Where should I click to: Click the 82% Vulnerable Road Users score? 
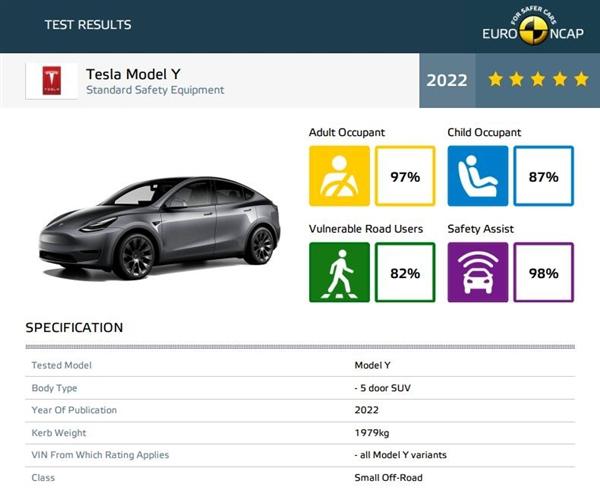(x=405, y=272)
